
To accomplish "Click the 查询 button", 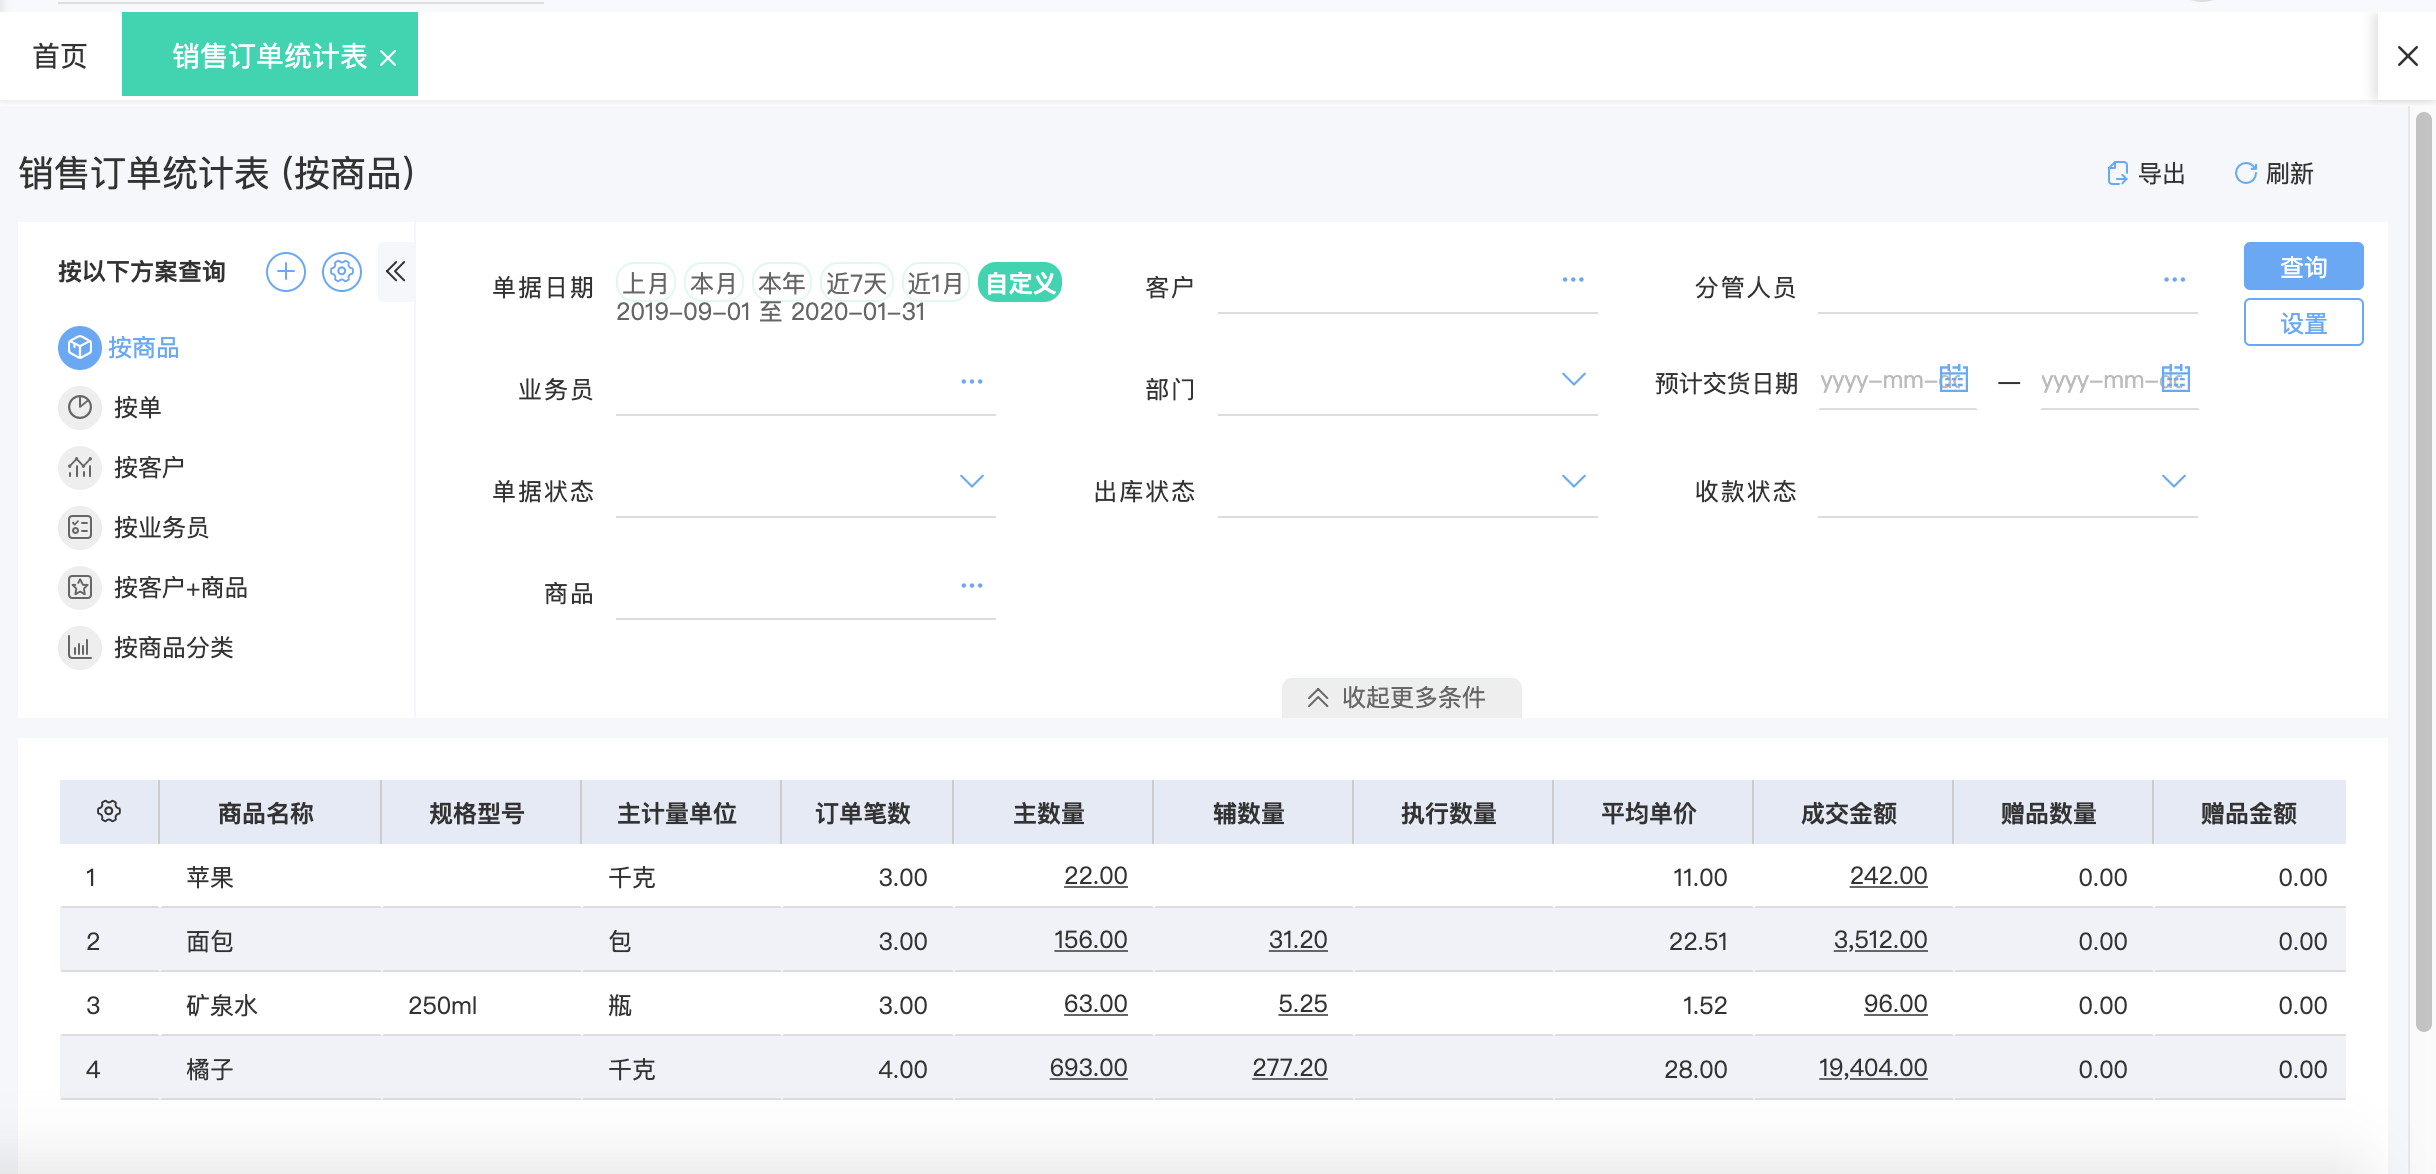I will pos(2306,267).
